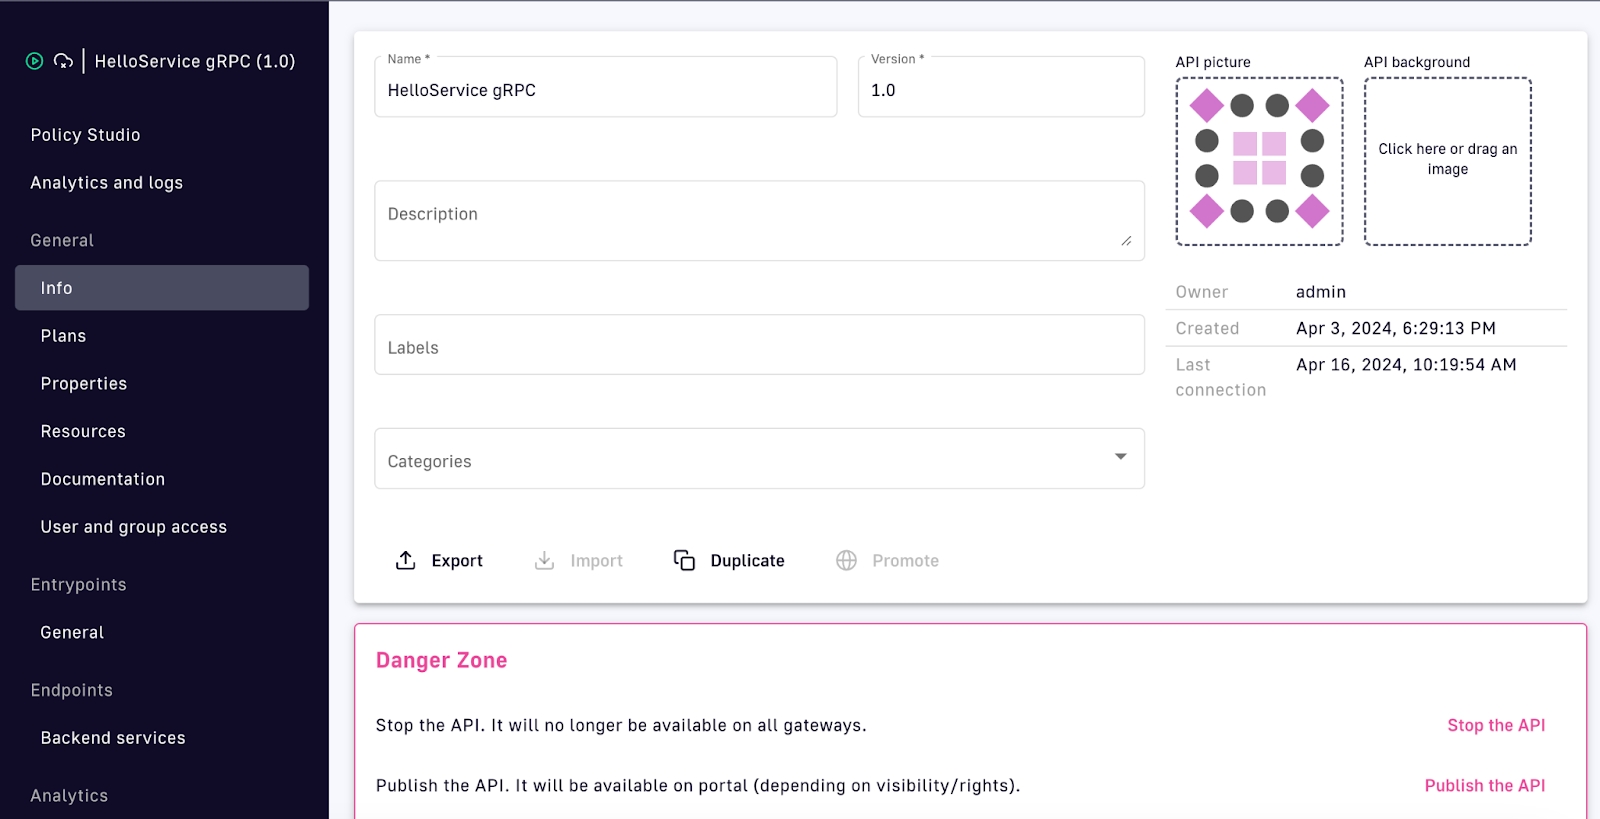Click the Version input field
1600x819 pixels.
1000,90
